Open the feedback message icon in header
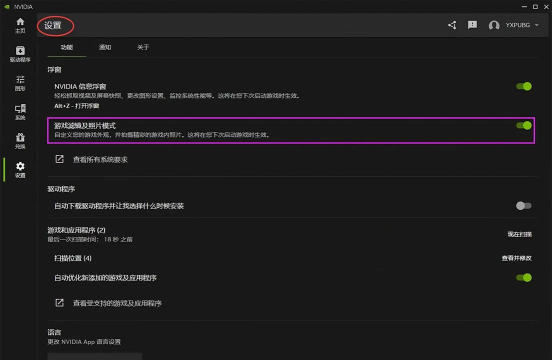The image size is (552, 360). coord(472,25)
